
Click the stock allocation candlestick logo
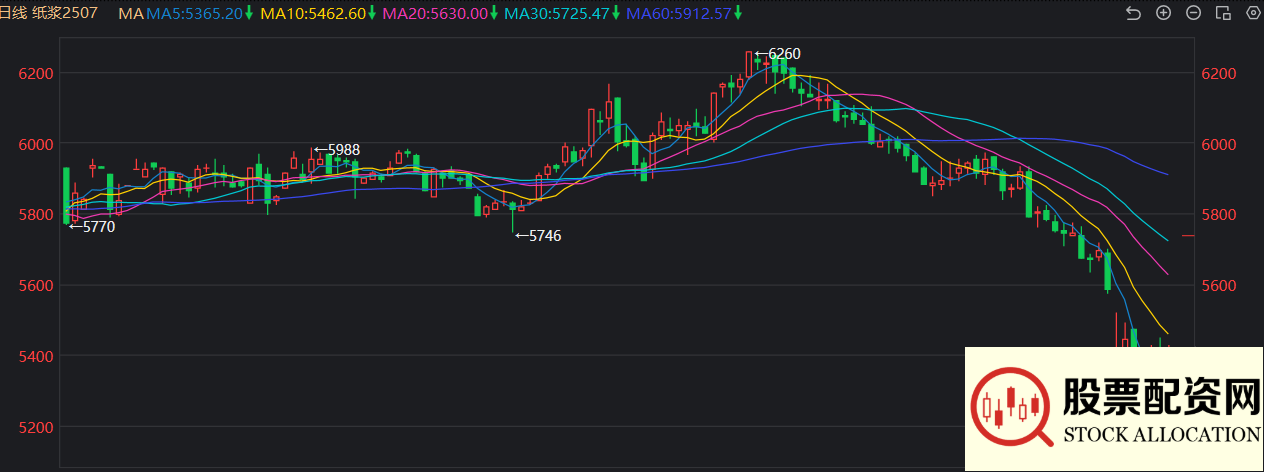1012,408
